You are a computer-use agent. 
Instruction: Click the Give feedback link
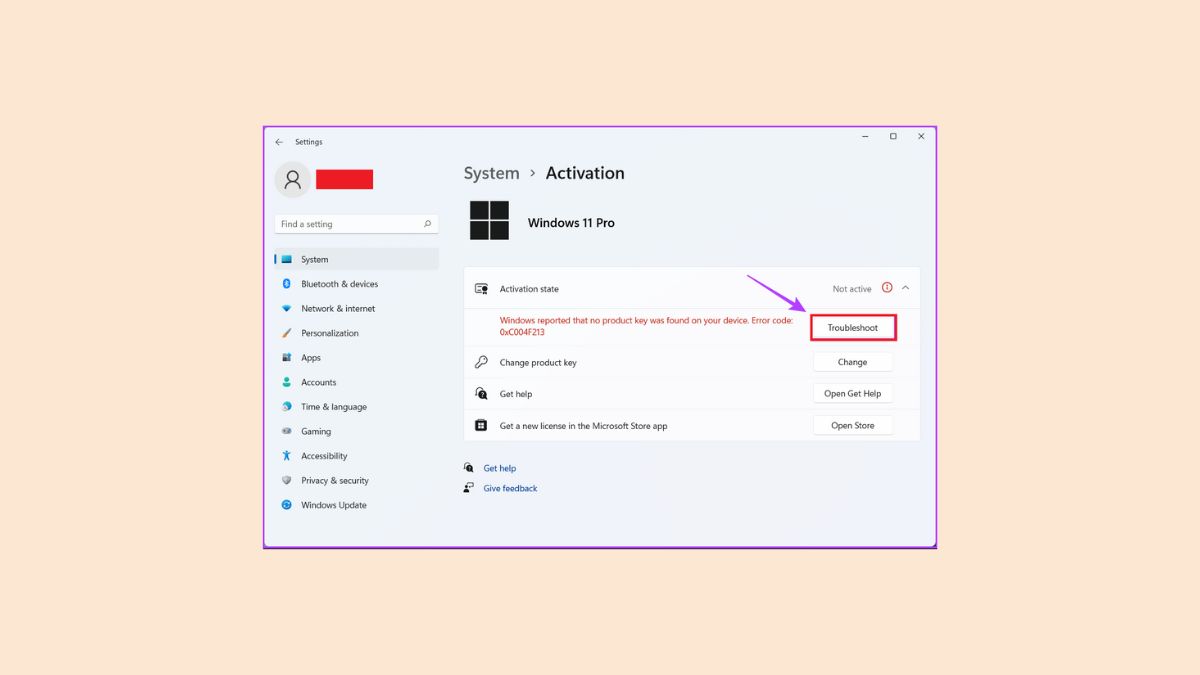click(510, 488)
